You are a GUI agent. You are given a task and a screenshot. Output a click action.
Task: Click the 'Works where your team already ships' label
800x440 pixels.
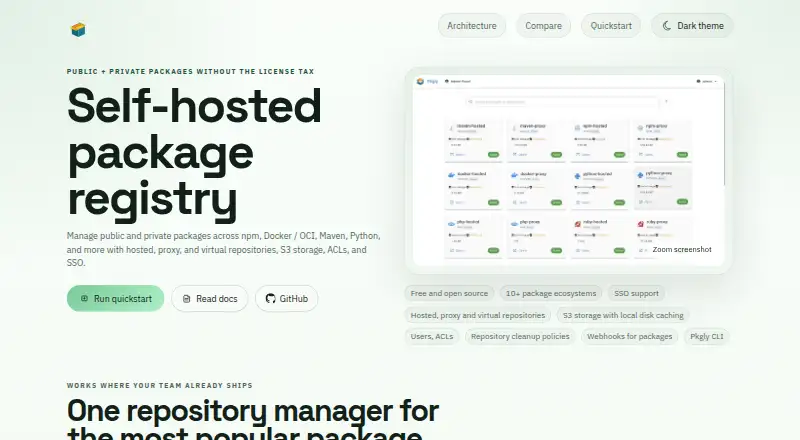pyautogui.click(x=160, y=385)
